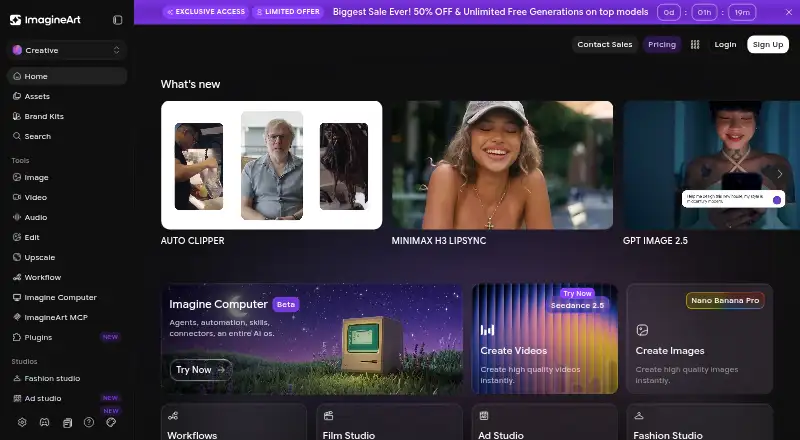Open the Auto Clipper thumbnail card
The width and height of the screenshot is (800, 440).
[x=271, y=165]
